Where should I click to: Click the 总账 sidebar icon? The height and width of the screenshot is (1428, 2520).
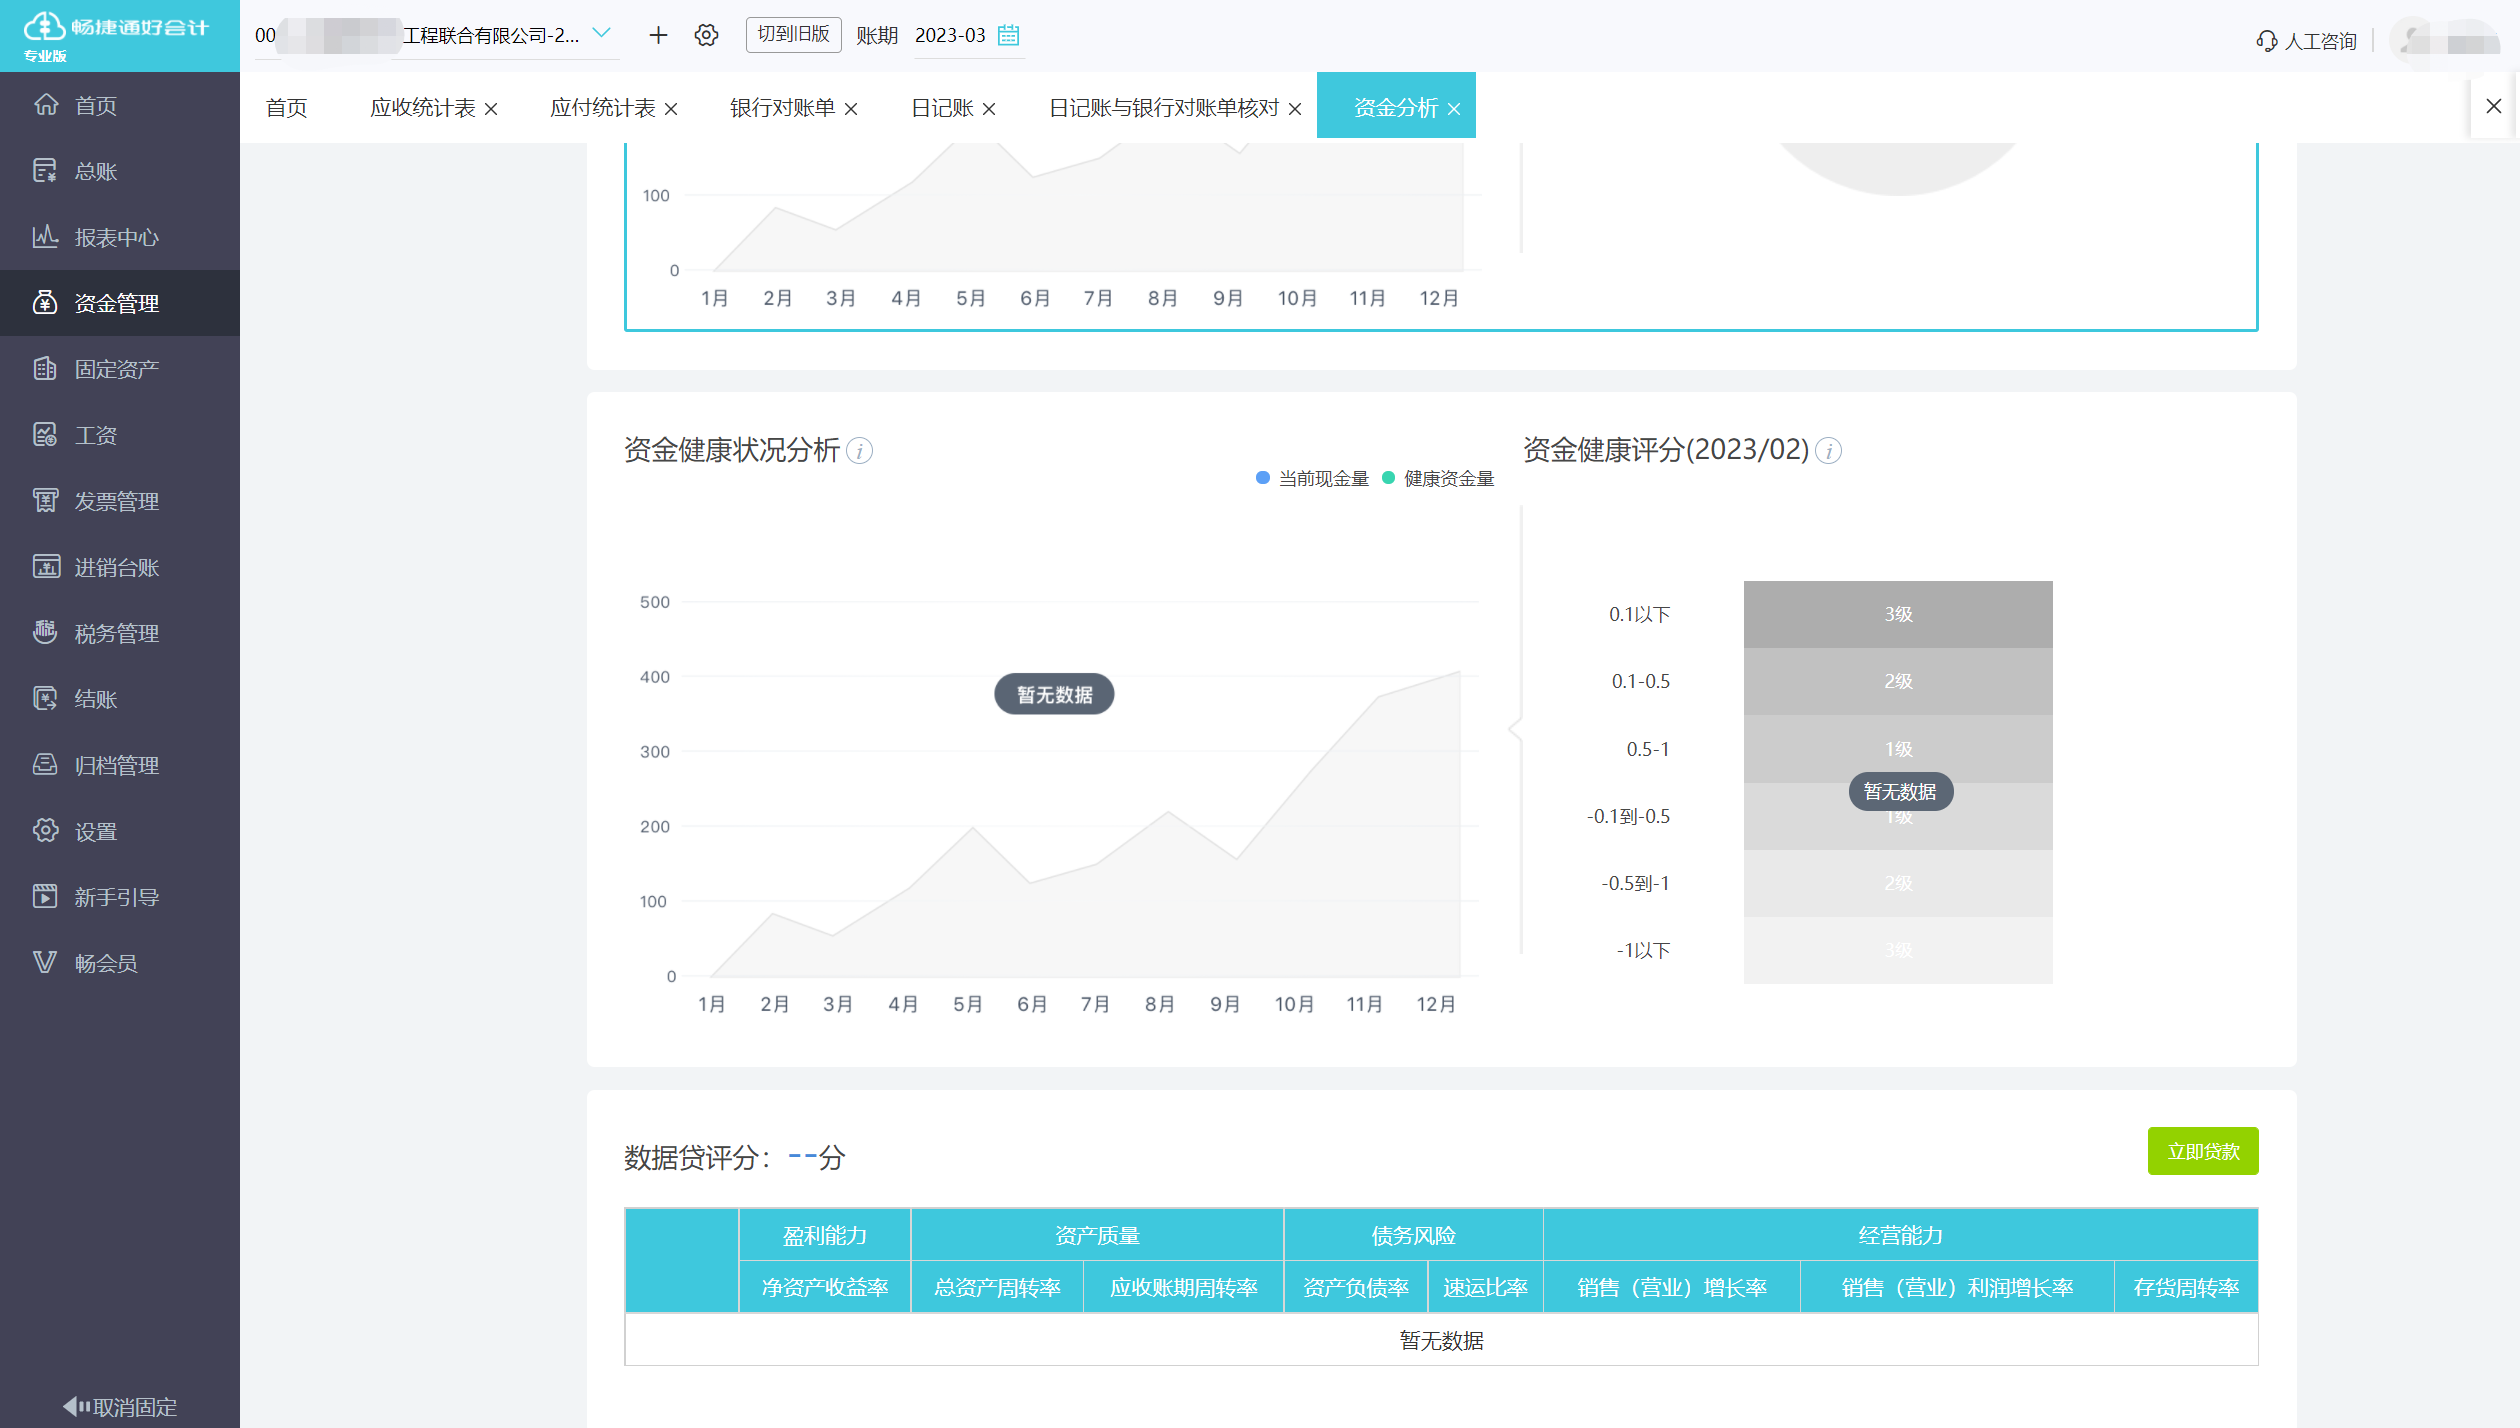[45, 170]
